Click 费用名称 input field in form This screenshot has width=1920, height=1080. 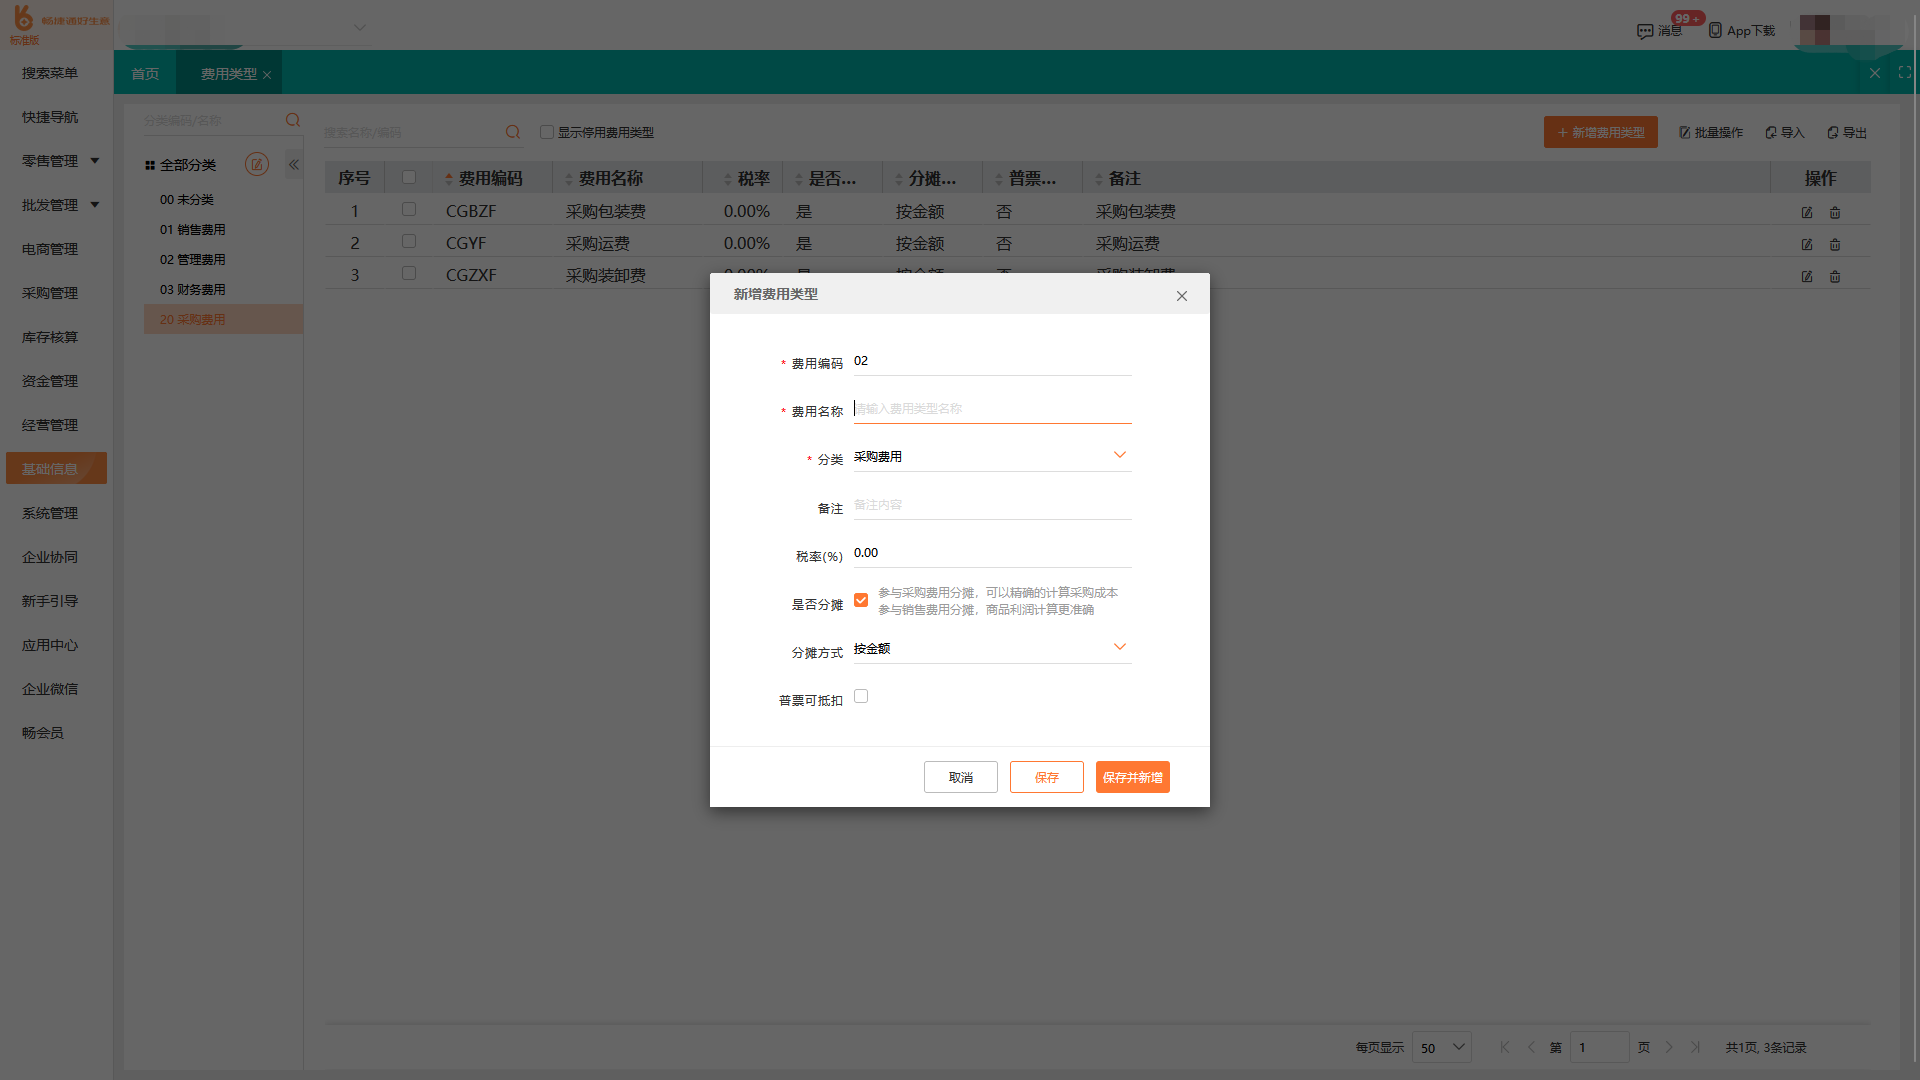[x=993, y=409]
